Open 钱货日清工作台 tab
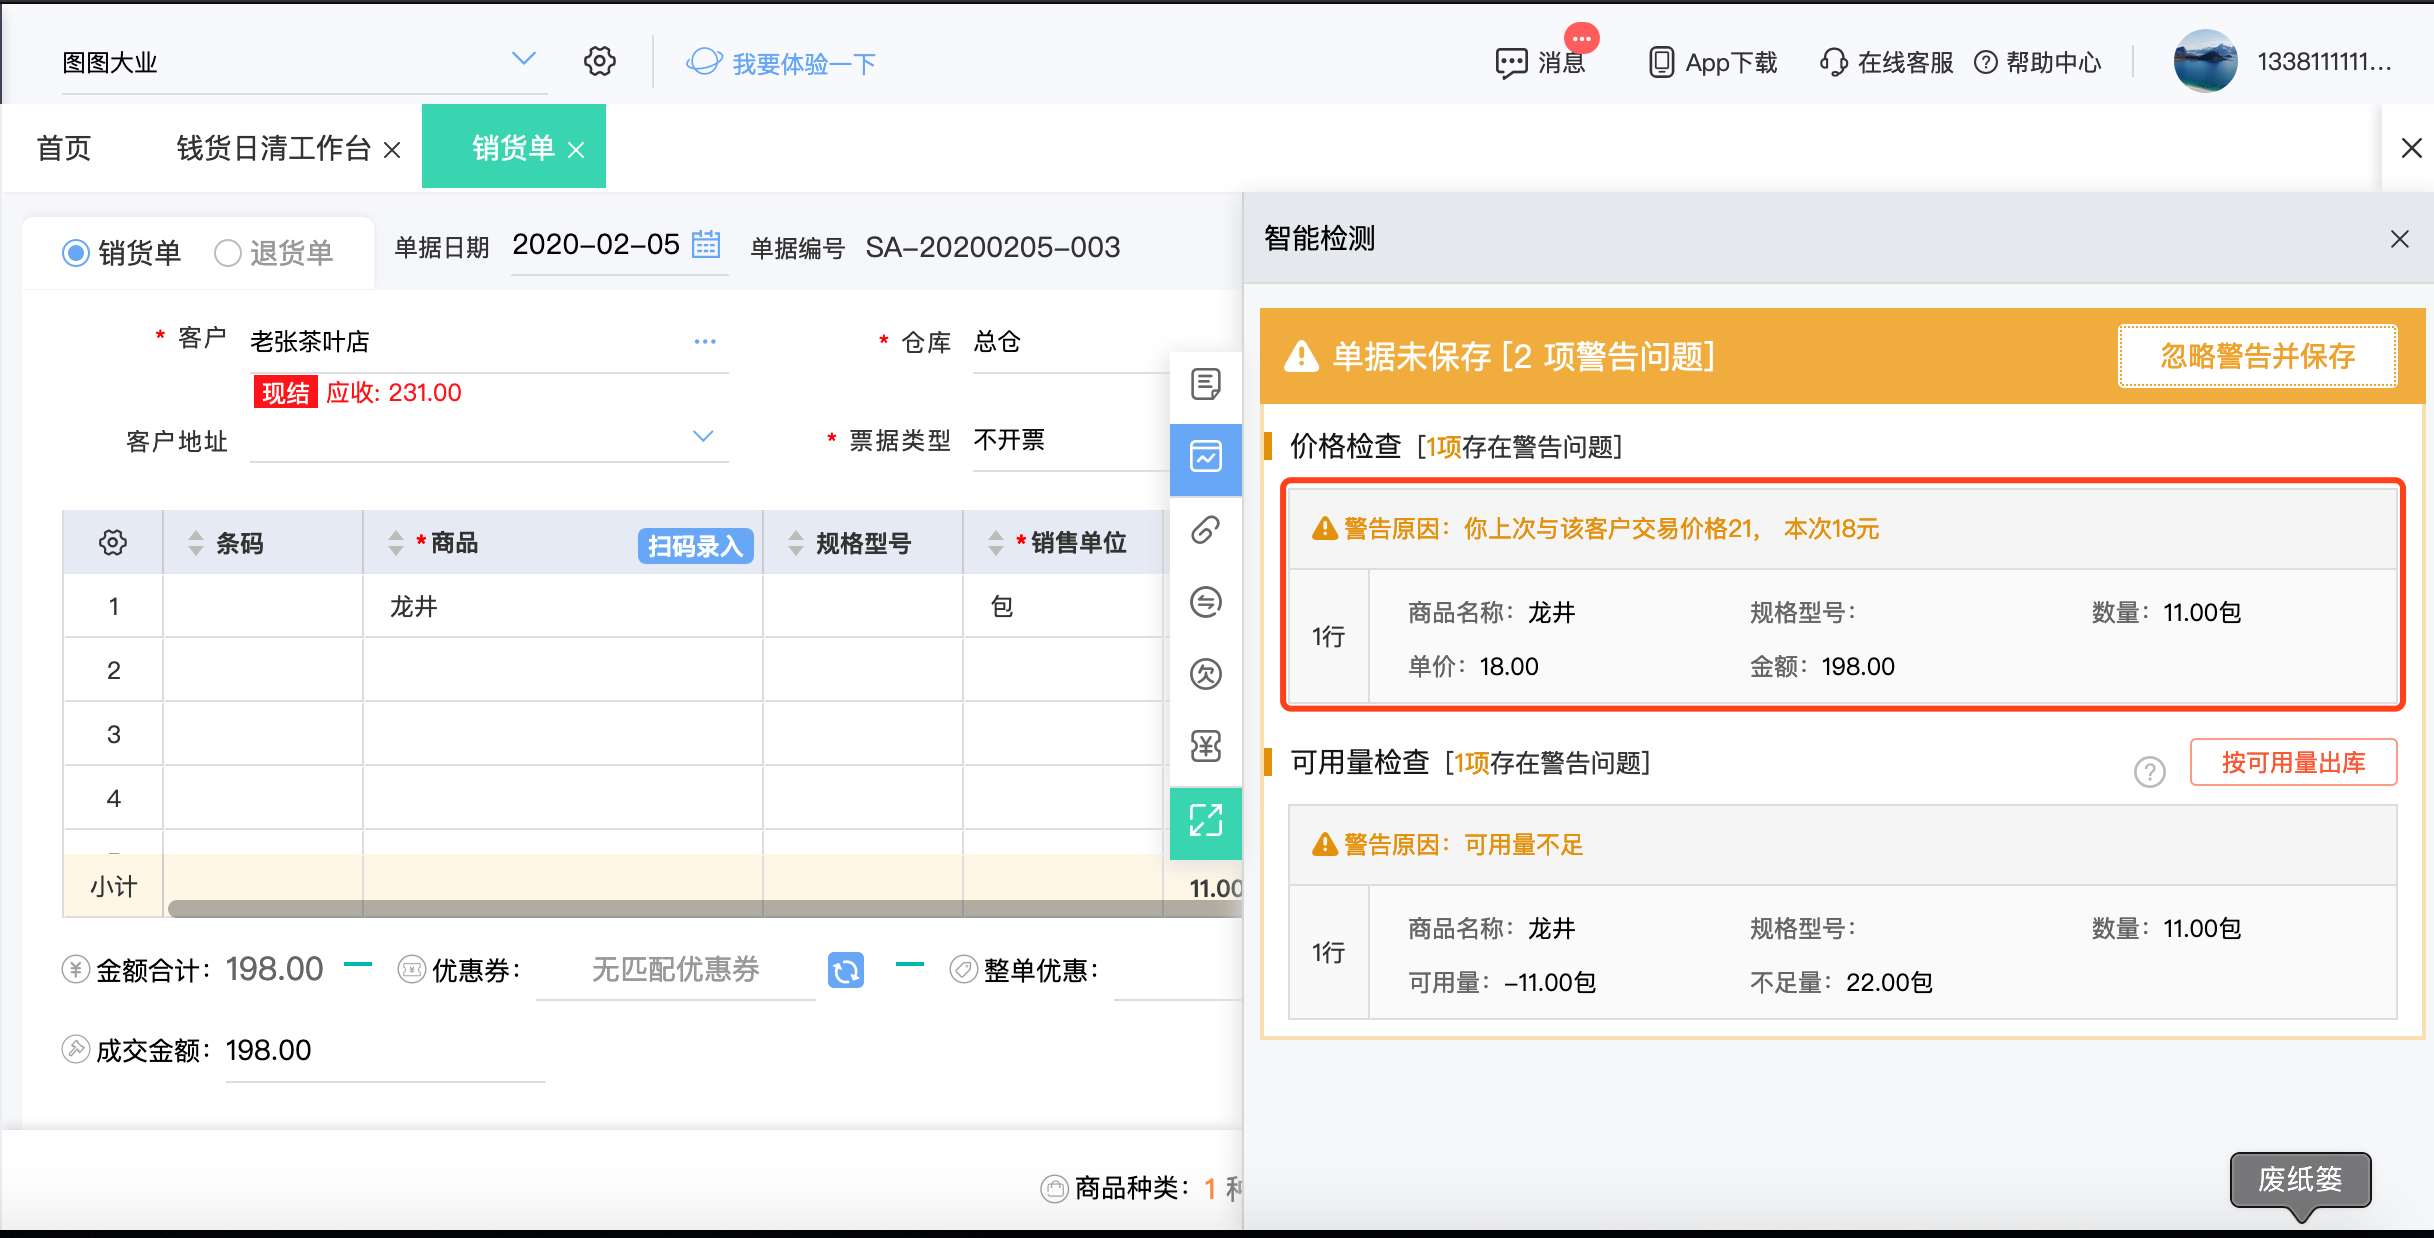This screenshot has width=2434, height=1238. (x=271, y=148)
